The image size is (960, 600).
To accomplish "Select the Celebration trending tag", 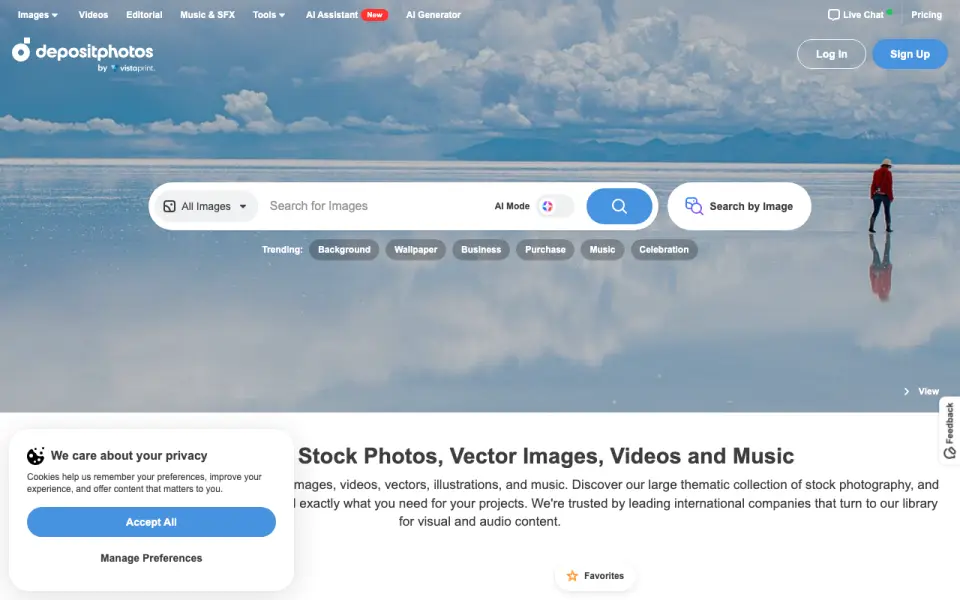I will 664,250.
